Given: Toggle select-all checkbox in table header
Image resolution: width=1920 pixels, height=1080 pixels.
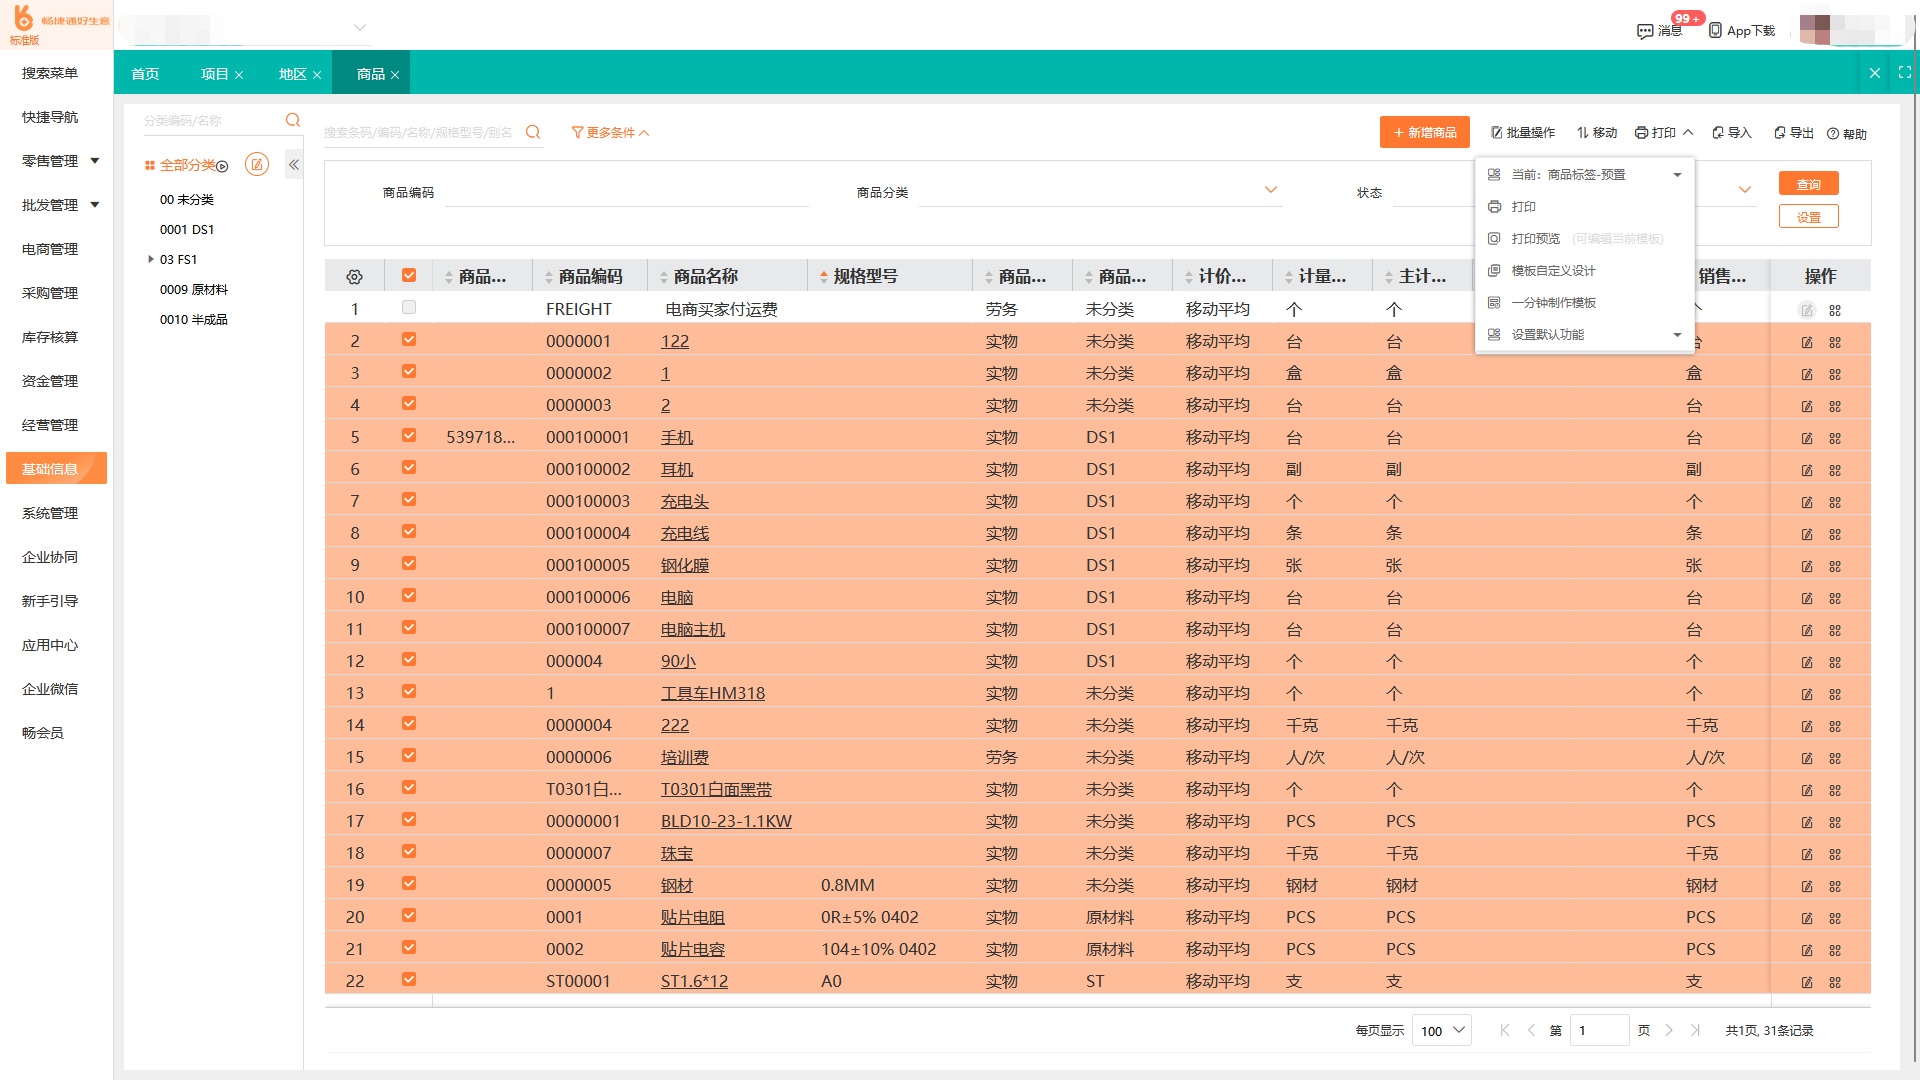Looking at the screenshot, I should [x=410, y=274].
